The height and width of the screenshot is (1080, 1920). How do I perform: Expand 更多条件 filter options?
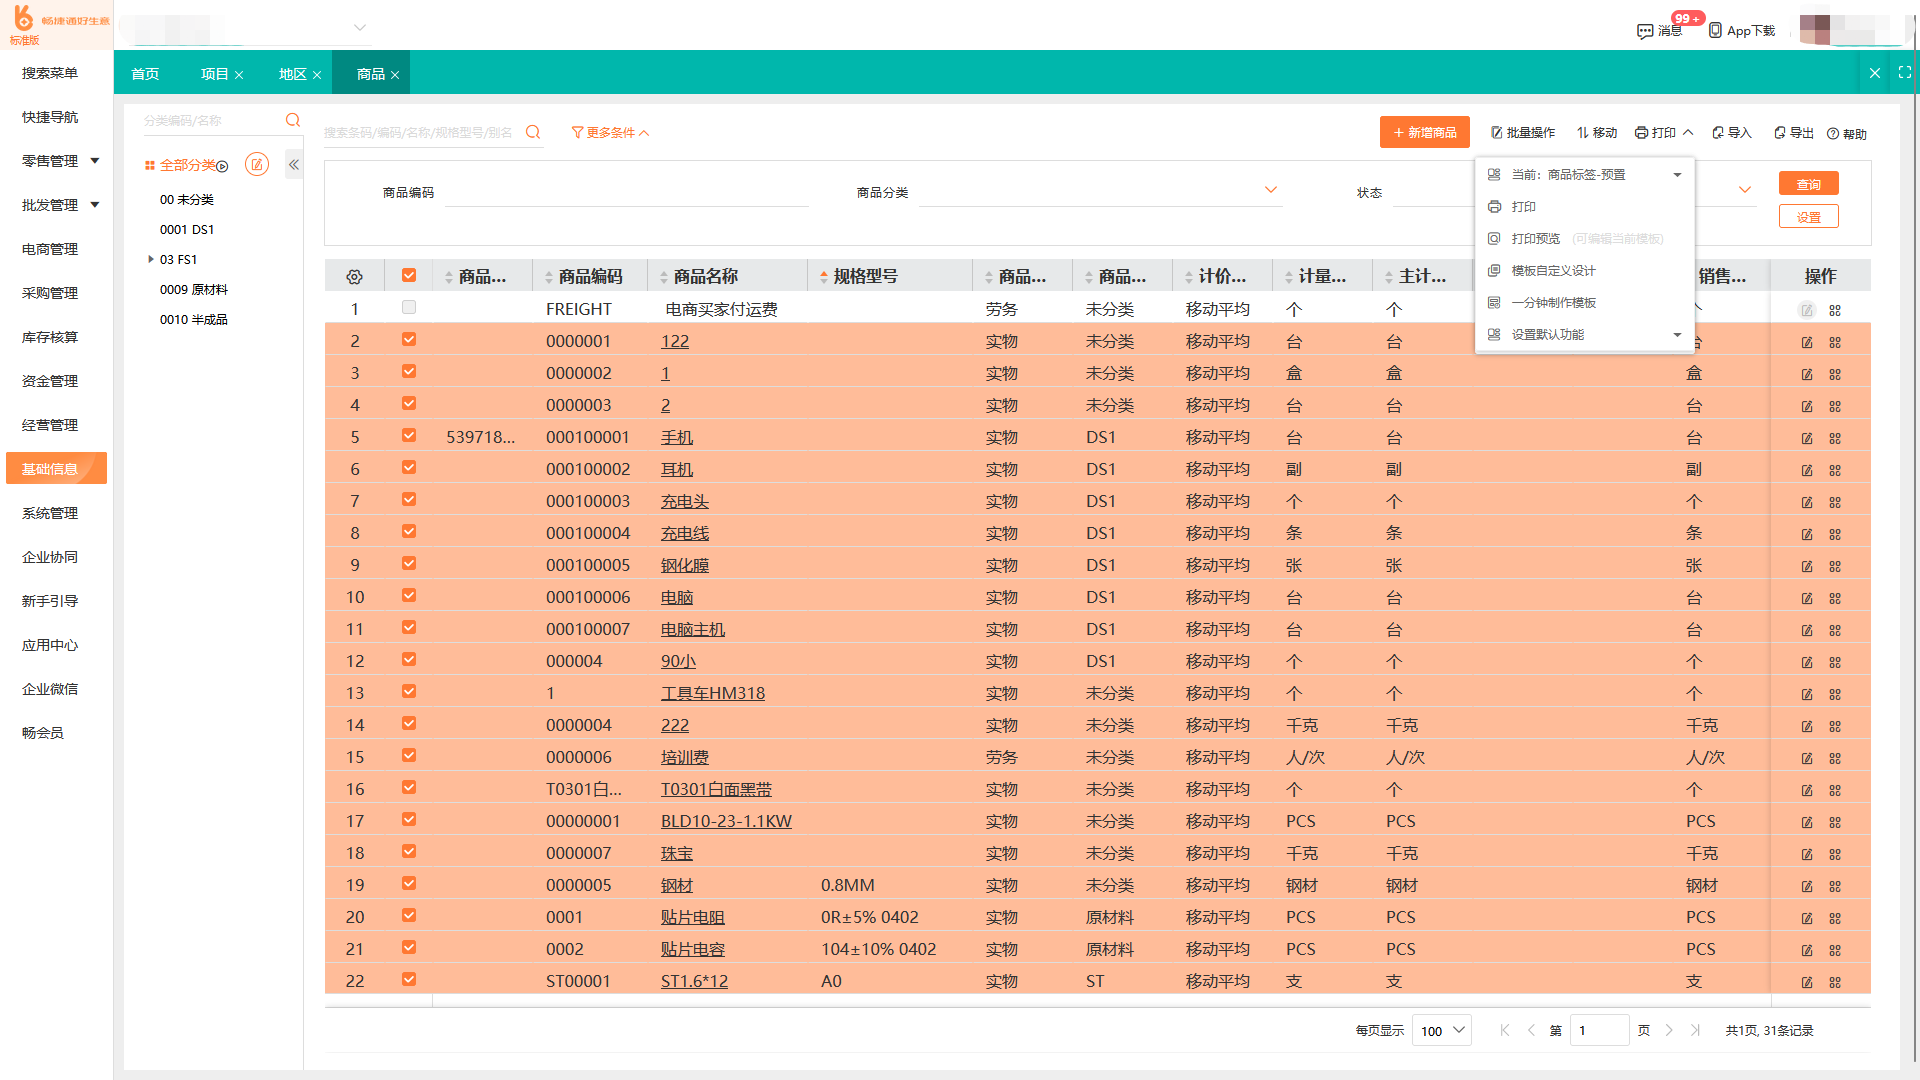pyautogui.click(x=611, y=131)
